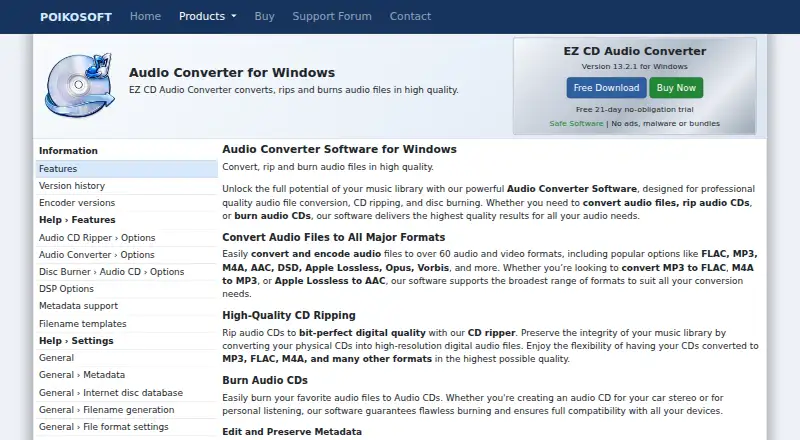Viewport: 800px width, 440px height.
Task: Visit the Support Forum
Action: (x=332, y=16)
